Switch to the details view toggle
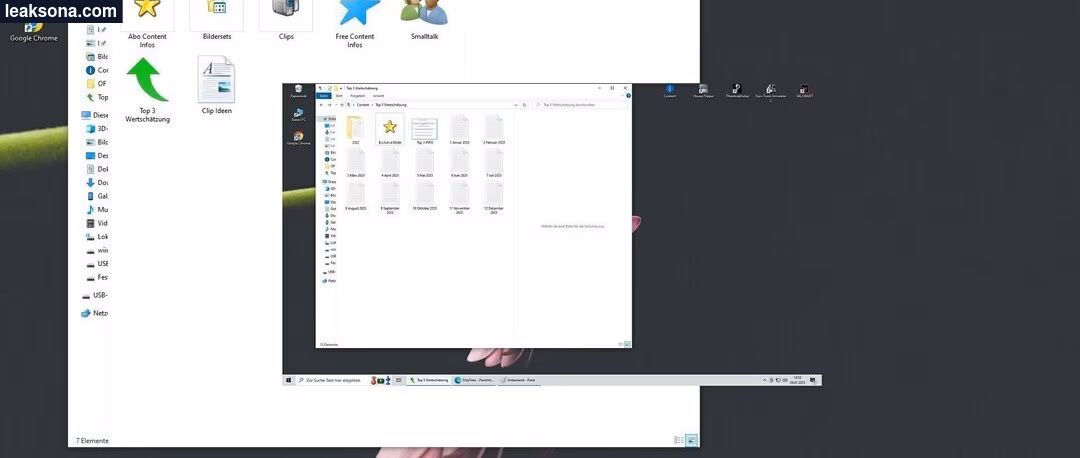1080x458 pixels. point(679,440)
